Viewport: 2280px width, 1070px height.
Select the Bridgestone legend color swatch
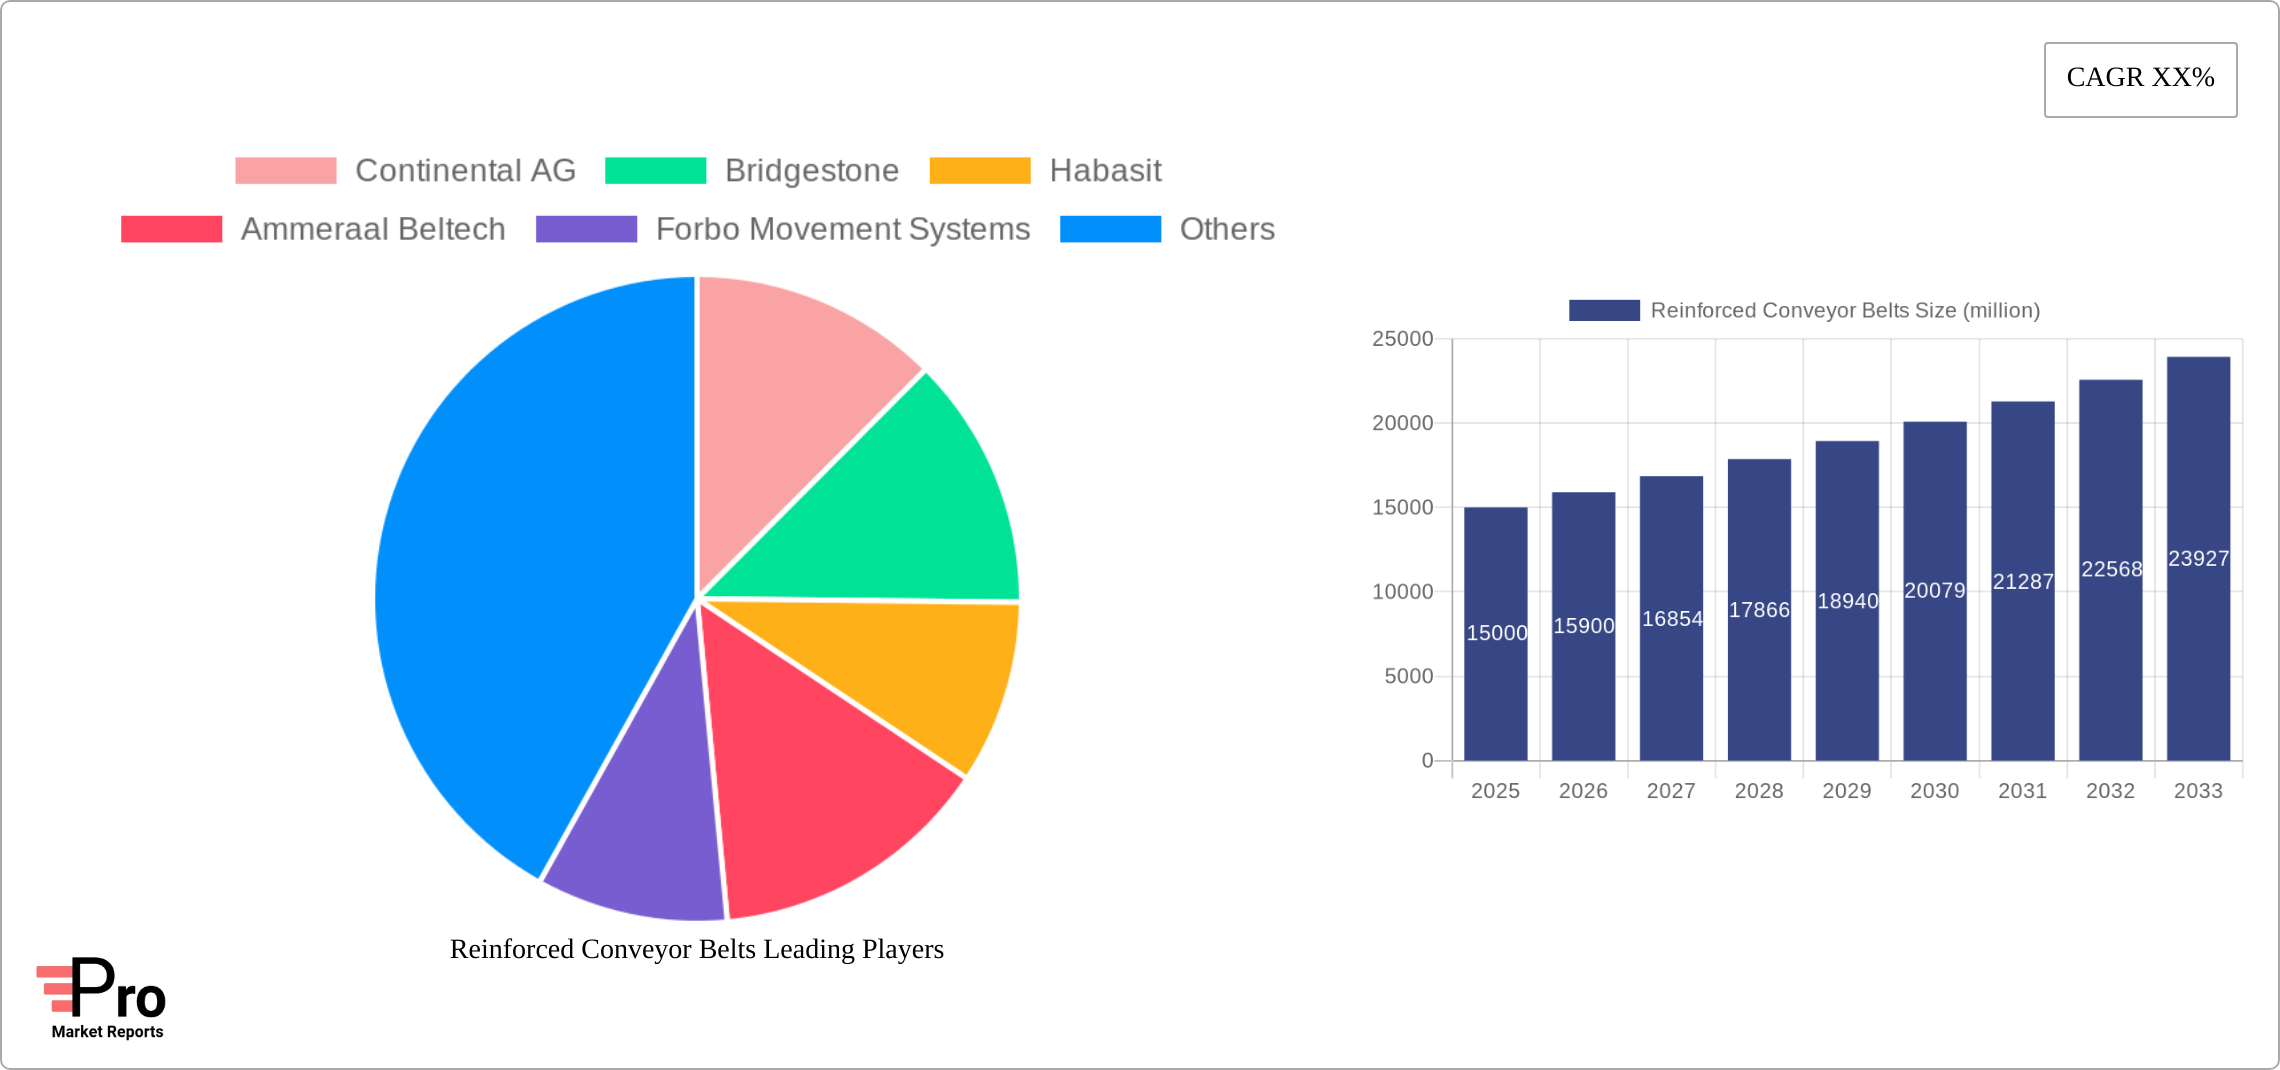(655, 170)
